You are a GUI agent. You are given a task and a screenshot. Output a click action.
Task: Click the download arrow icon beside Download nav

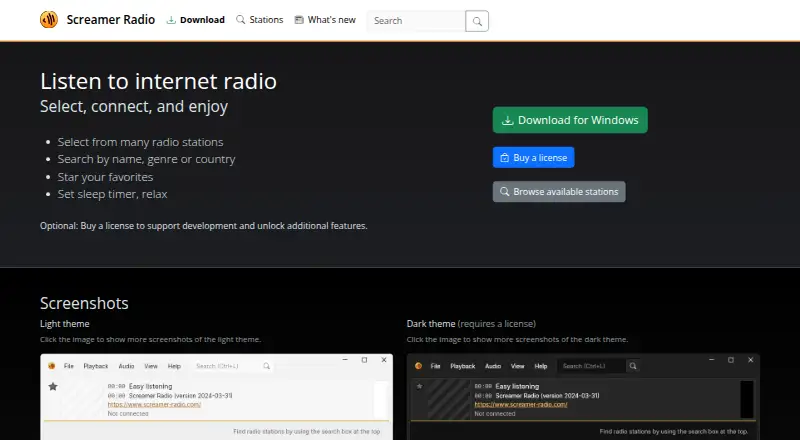[x=171, y=20]
